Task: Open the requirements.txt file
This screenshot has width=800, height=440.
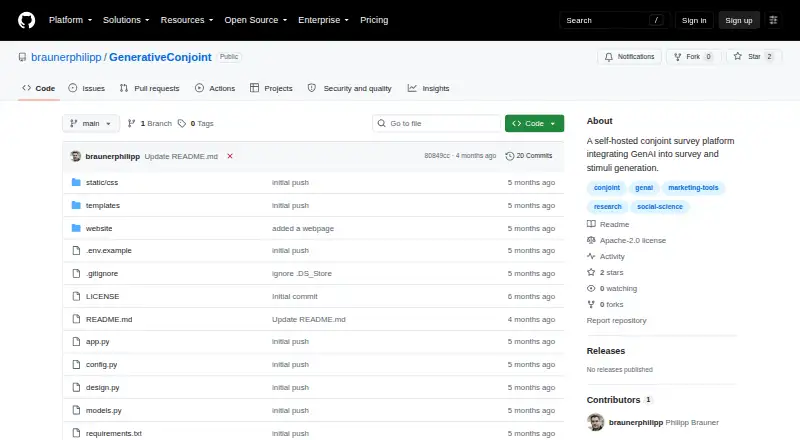Action: tap(114, 433)
